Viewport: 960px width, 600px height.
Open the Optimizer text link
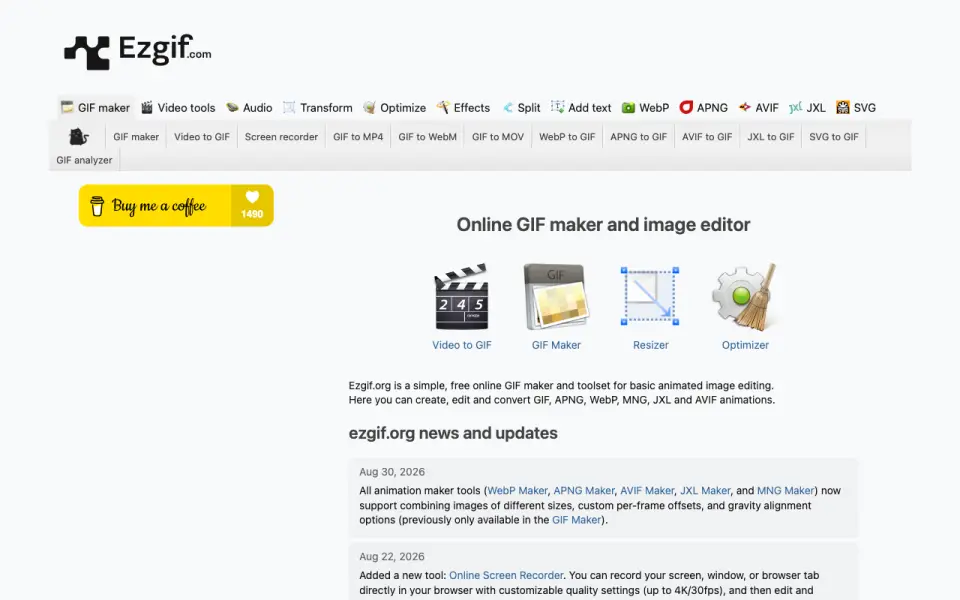(745, 345)
